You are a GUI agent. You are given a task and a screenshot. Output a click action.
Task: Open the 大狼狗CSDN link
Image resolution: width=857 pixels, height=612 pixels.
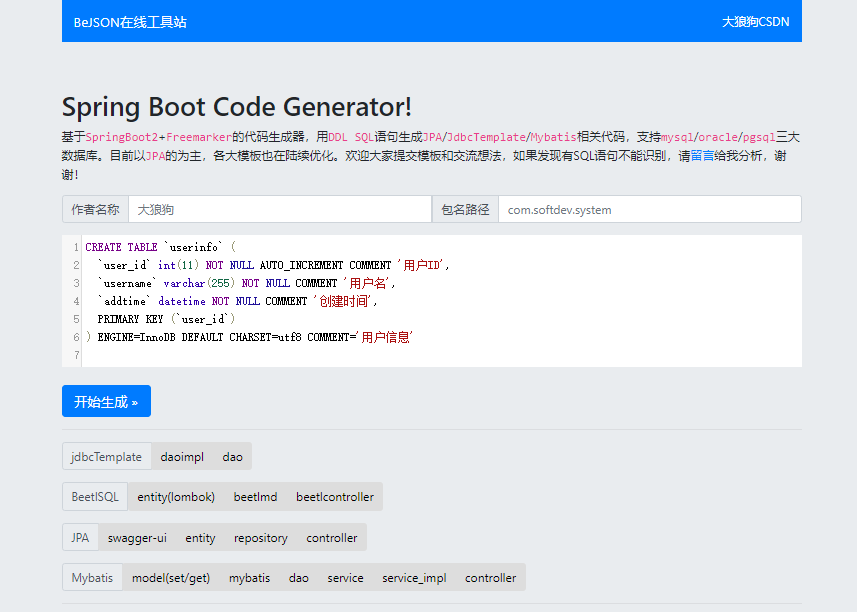pyautogui.click(x=755, y=21)
